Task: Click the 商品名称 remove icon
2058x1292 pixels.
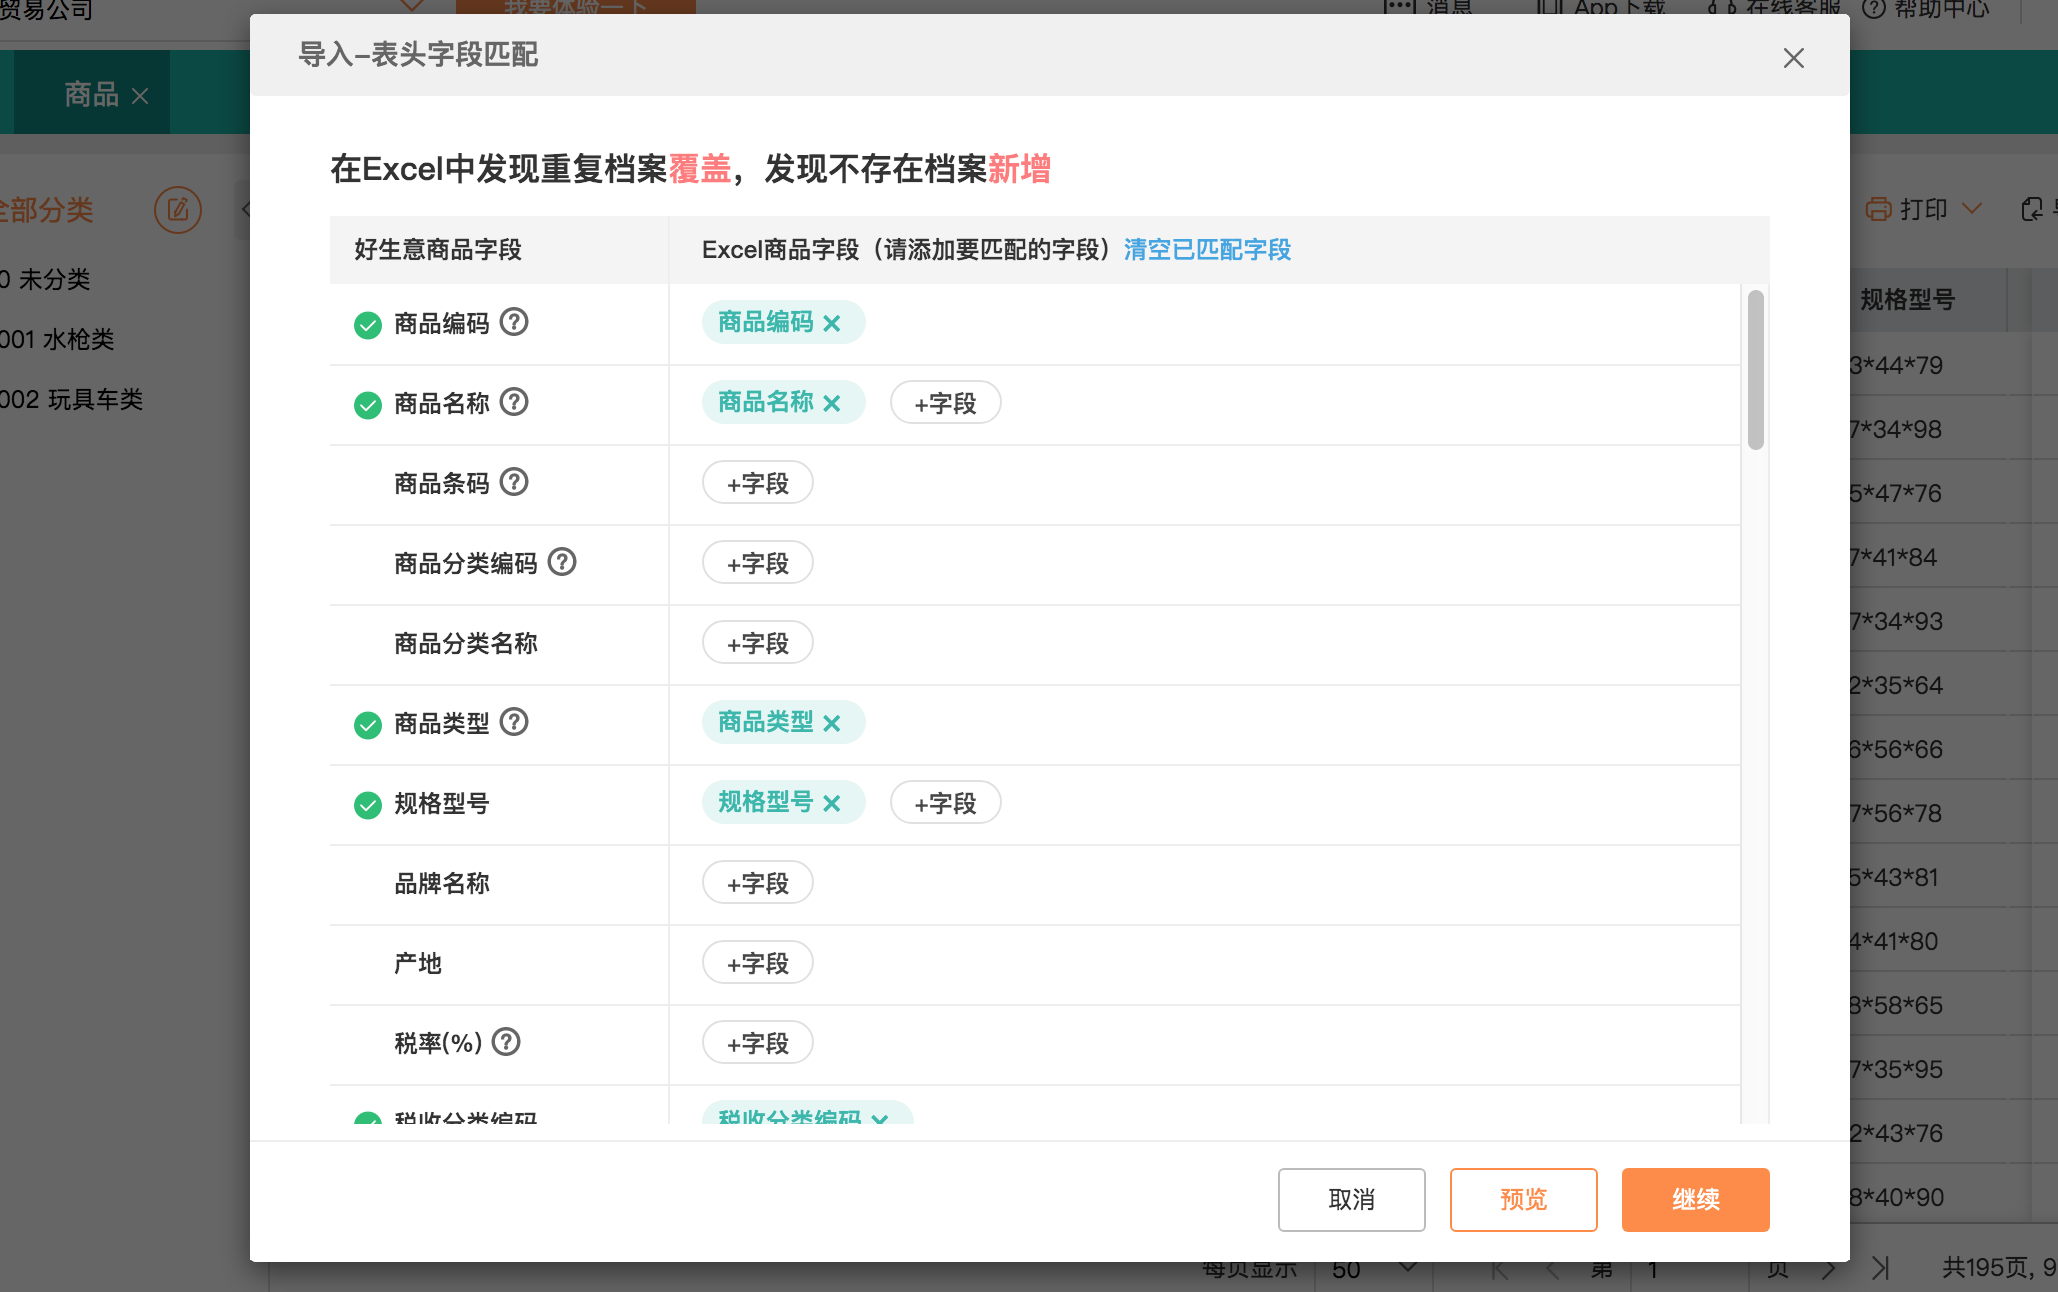Action: [833, 402]
